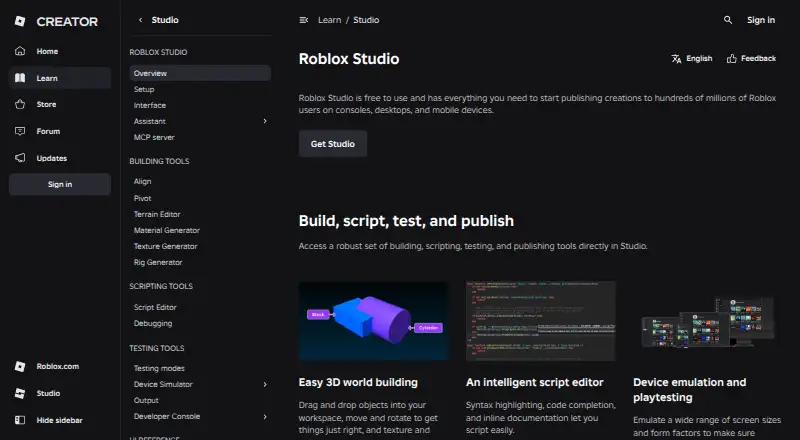Open the Setup page
Image resolution: width=800 pixels, height=440 pixels.
pyautogui.click(x=144, y=89)
